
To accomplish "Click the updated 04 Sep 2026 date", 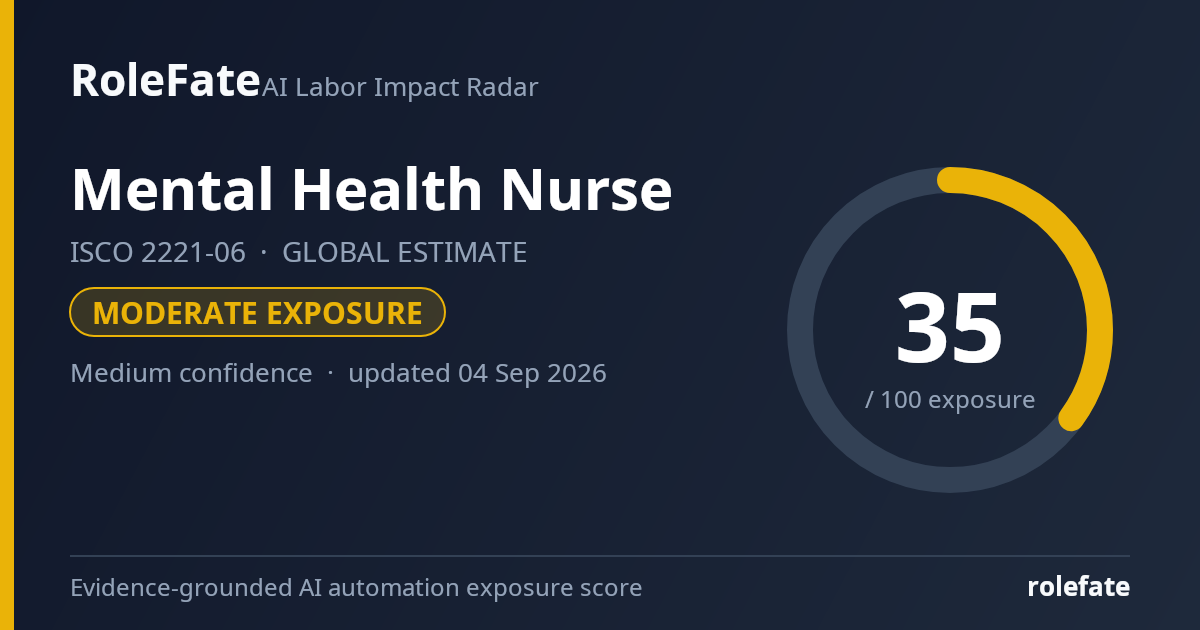I will point(477,373).
